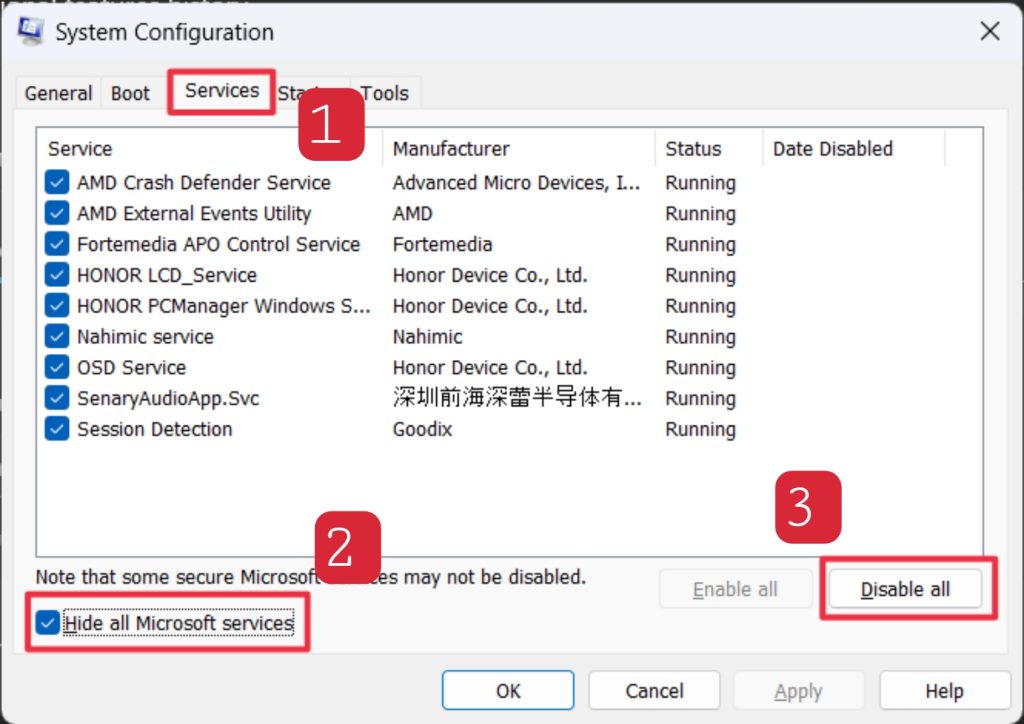Click the AMD manufacturer cell of External Events Utility
The image size is (1024, 724).
click(x=413, y=213)
